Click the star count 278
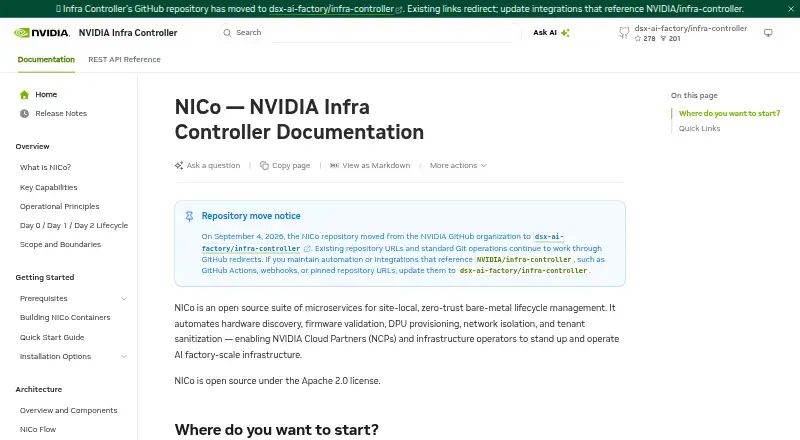800x440 pixels. [645, 38]
